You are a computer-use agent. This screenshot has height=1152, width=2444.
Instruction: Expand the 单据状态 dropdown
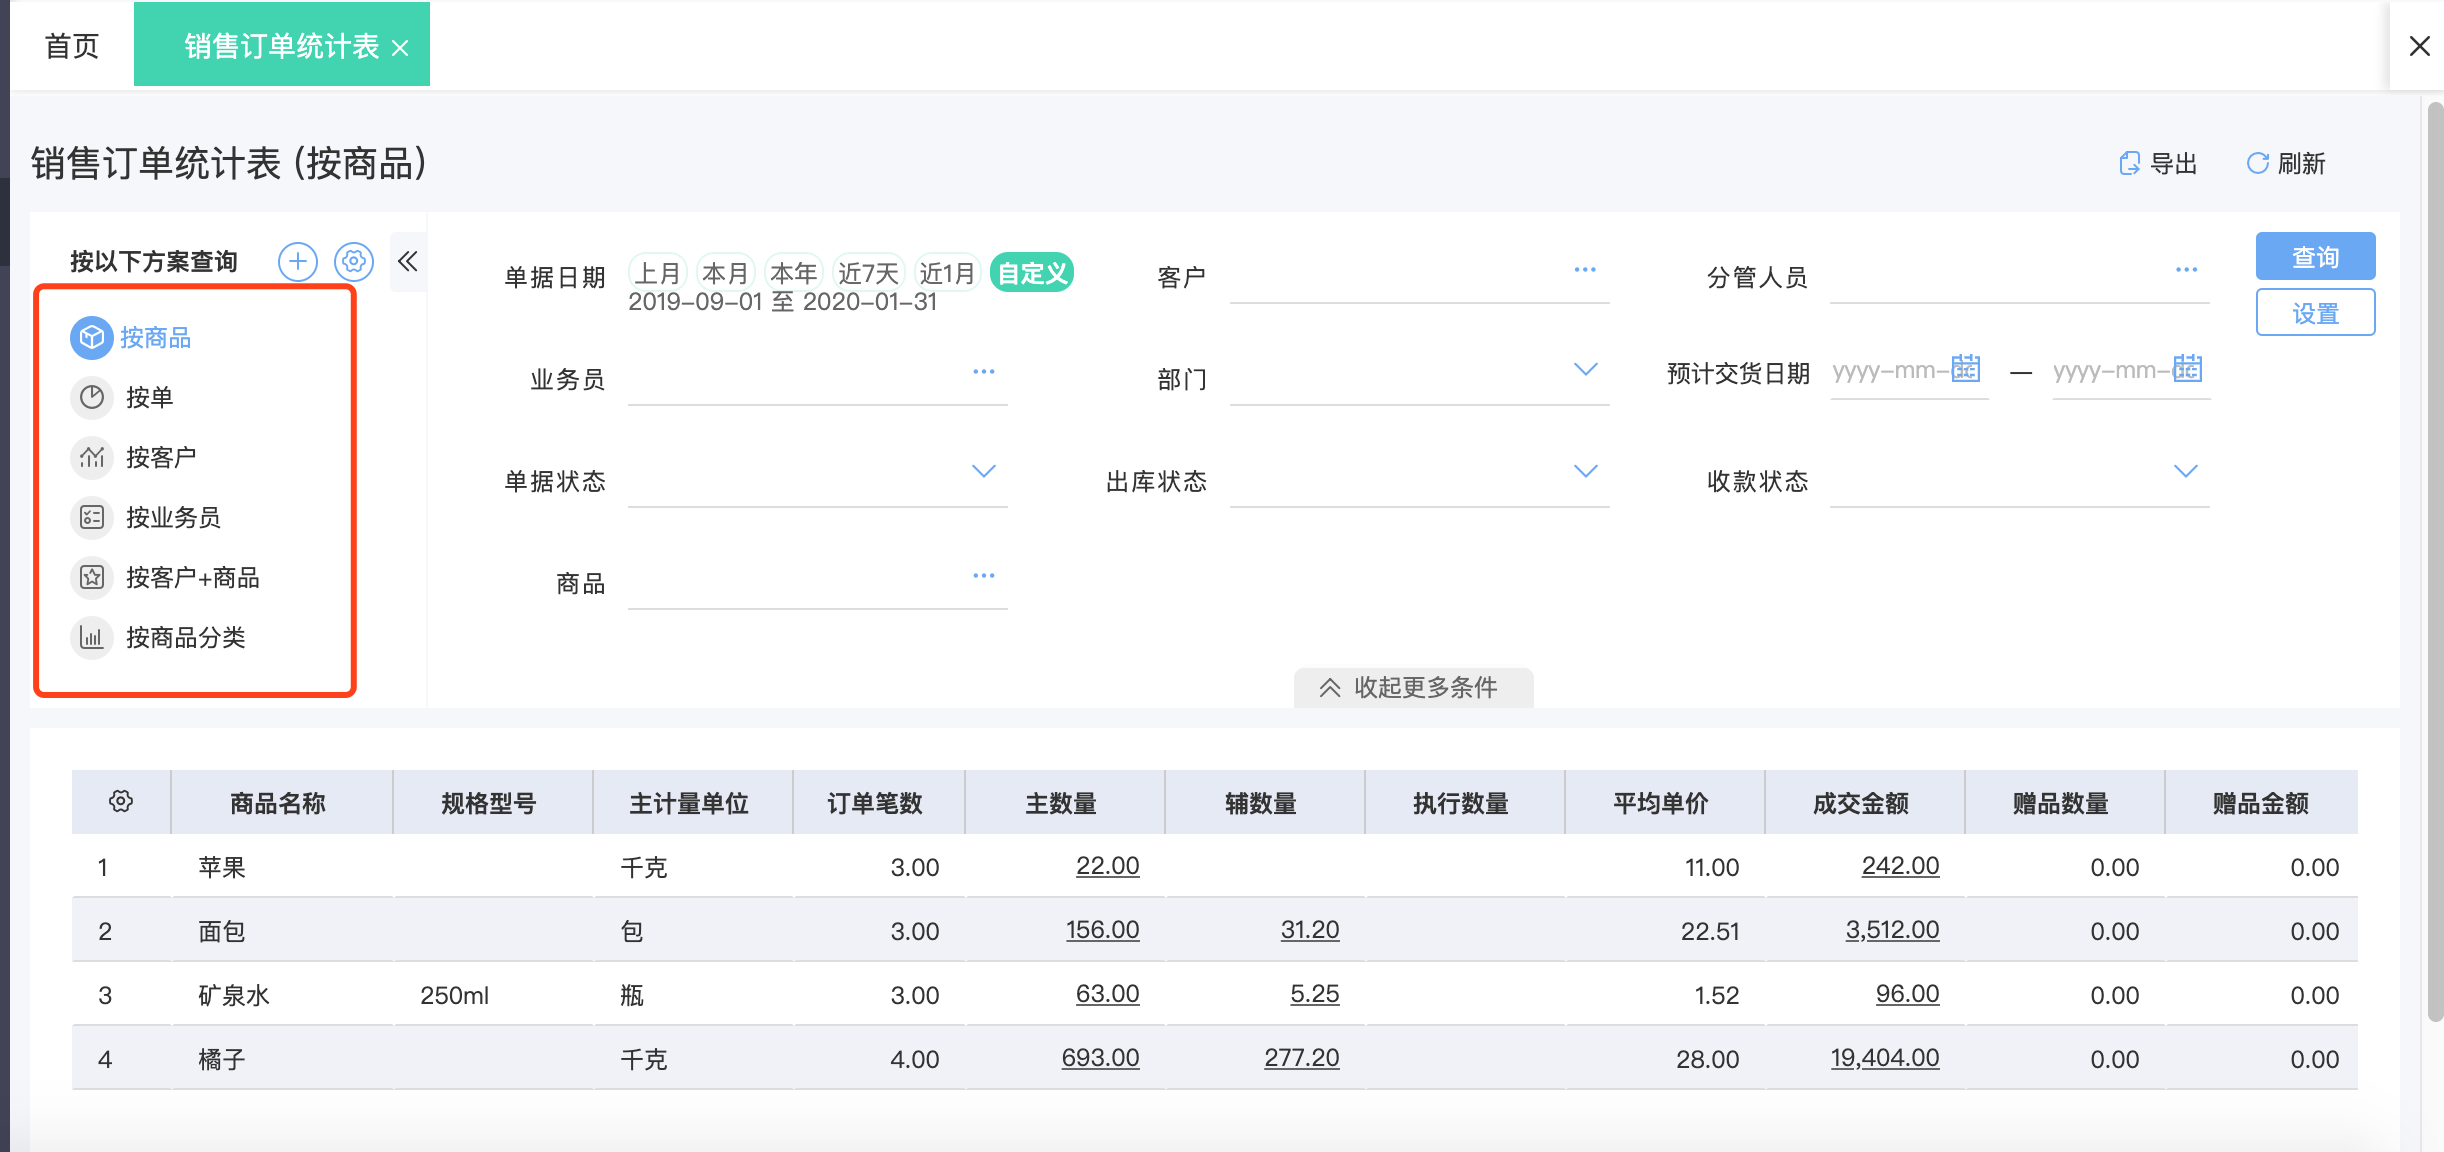click(x=985, y=475)
